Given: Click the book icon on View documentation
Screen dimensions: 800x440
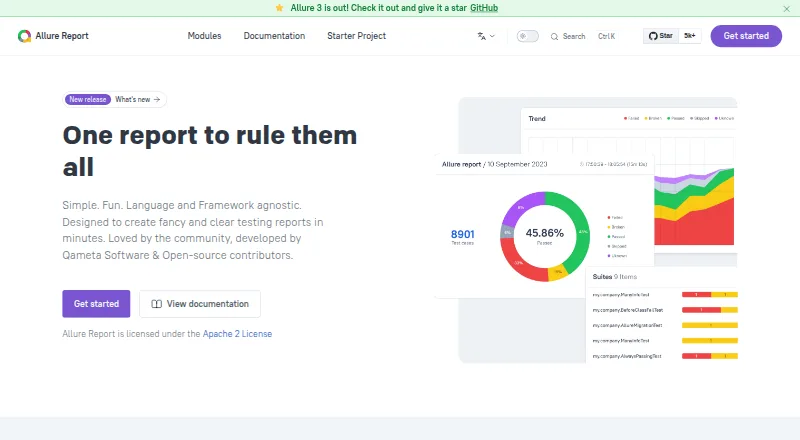Looking at the screenshot, I should click(x=157, y=304).
